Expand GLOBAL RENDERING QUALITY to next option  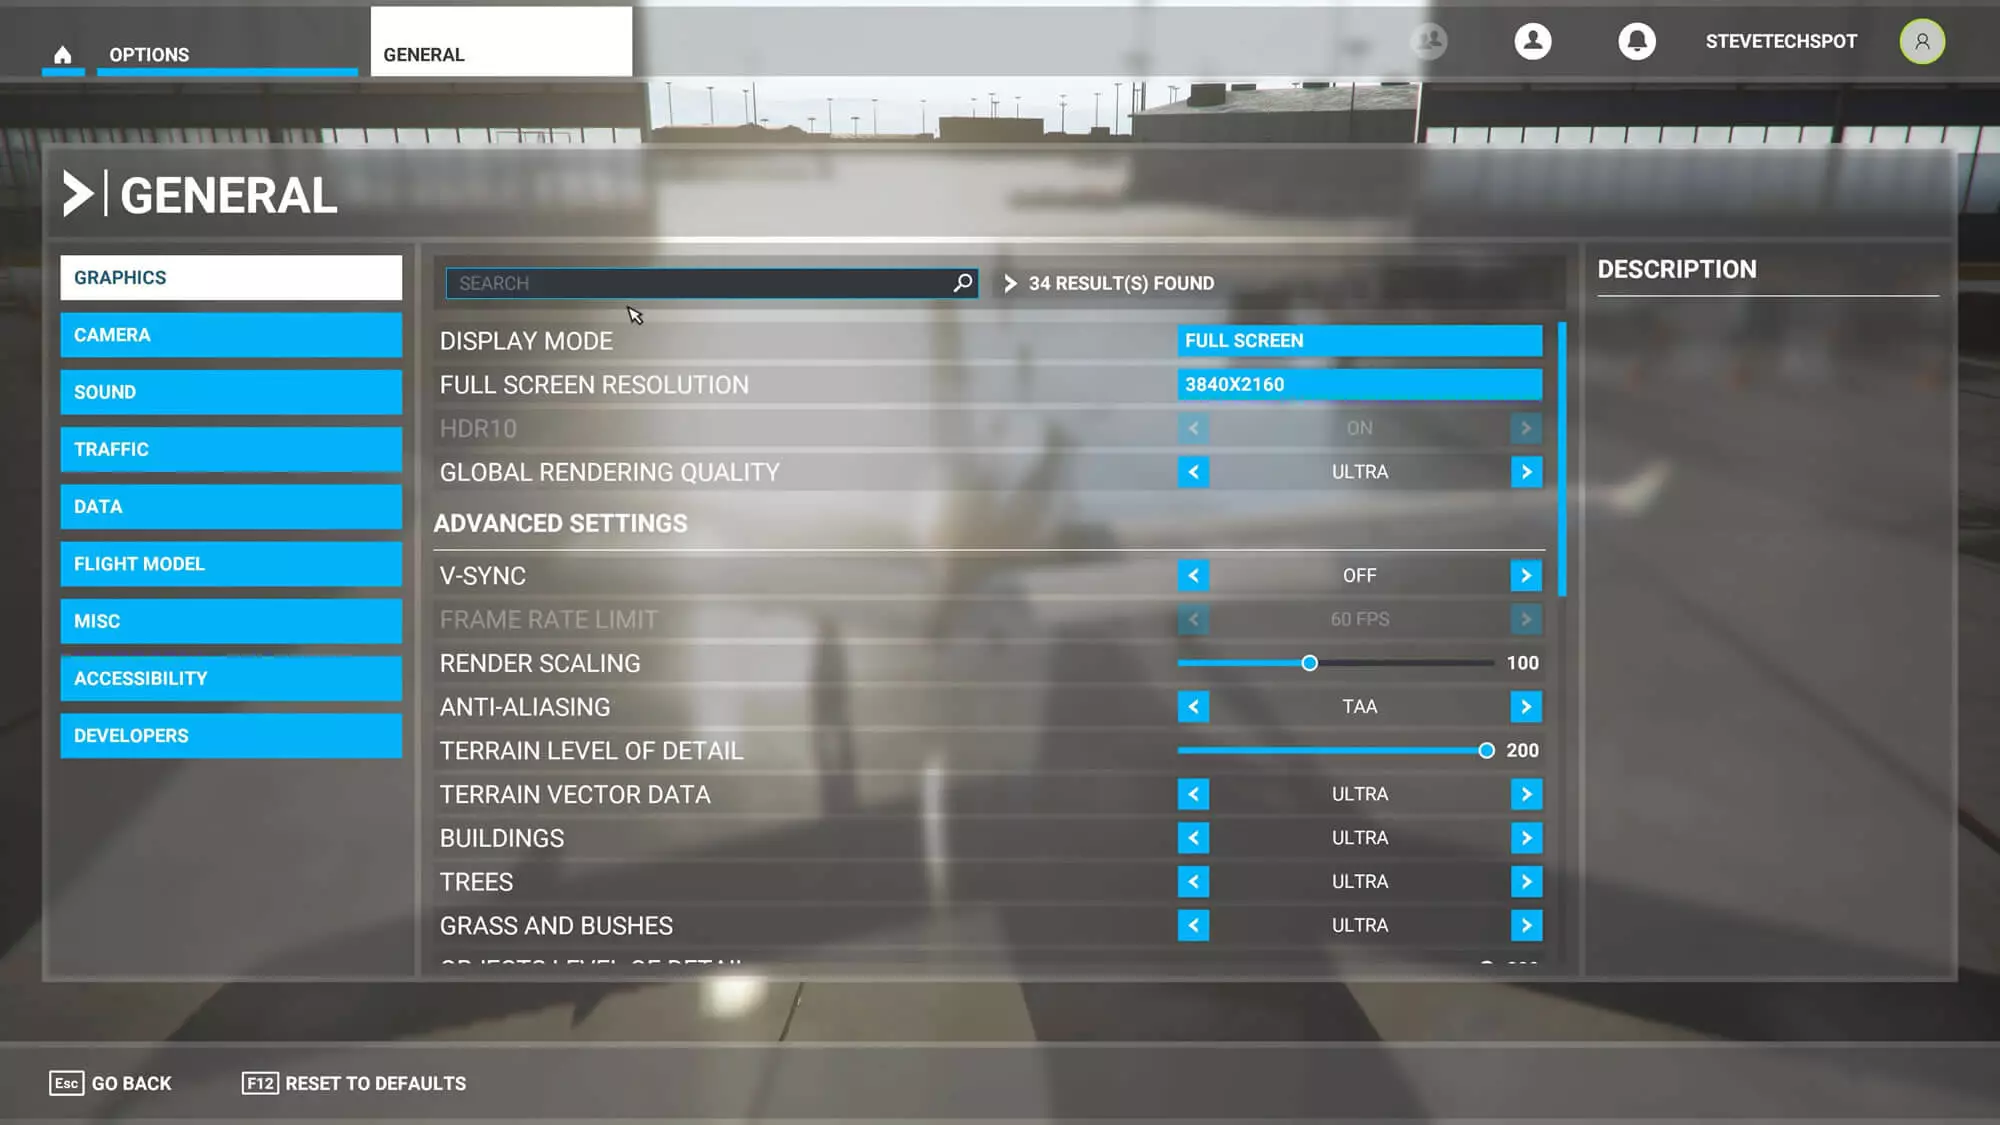[1526, 471]
